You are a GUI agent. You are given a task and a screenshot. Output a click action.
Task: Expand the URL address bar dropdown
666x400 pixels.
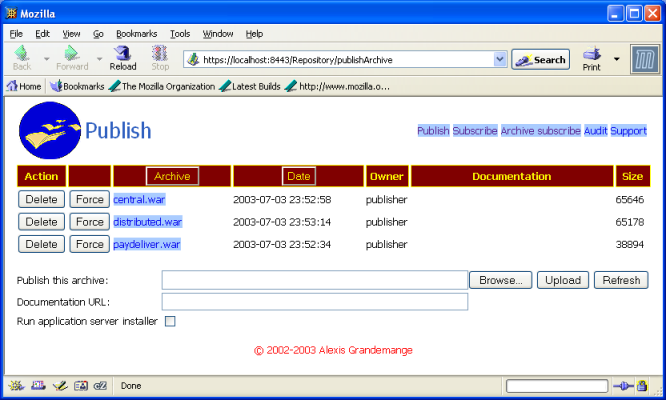coord(500,60)
